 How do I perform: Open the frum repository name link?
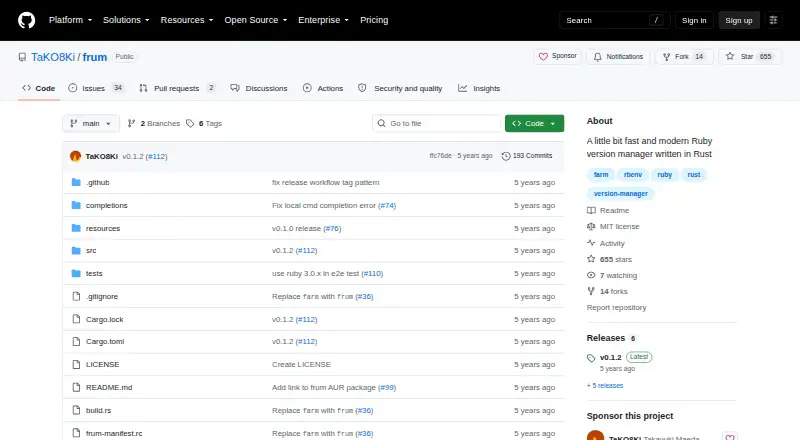coord(95,57)
